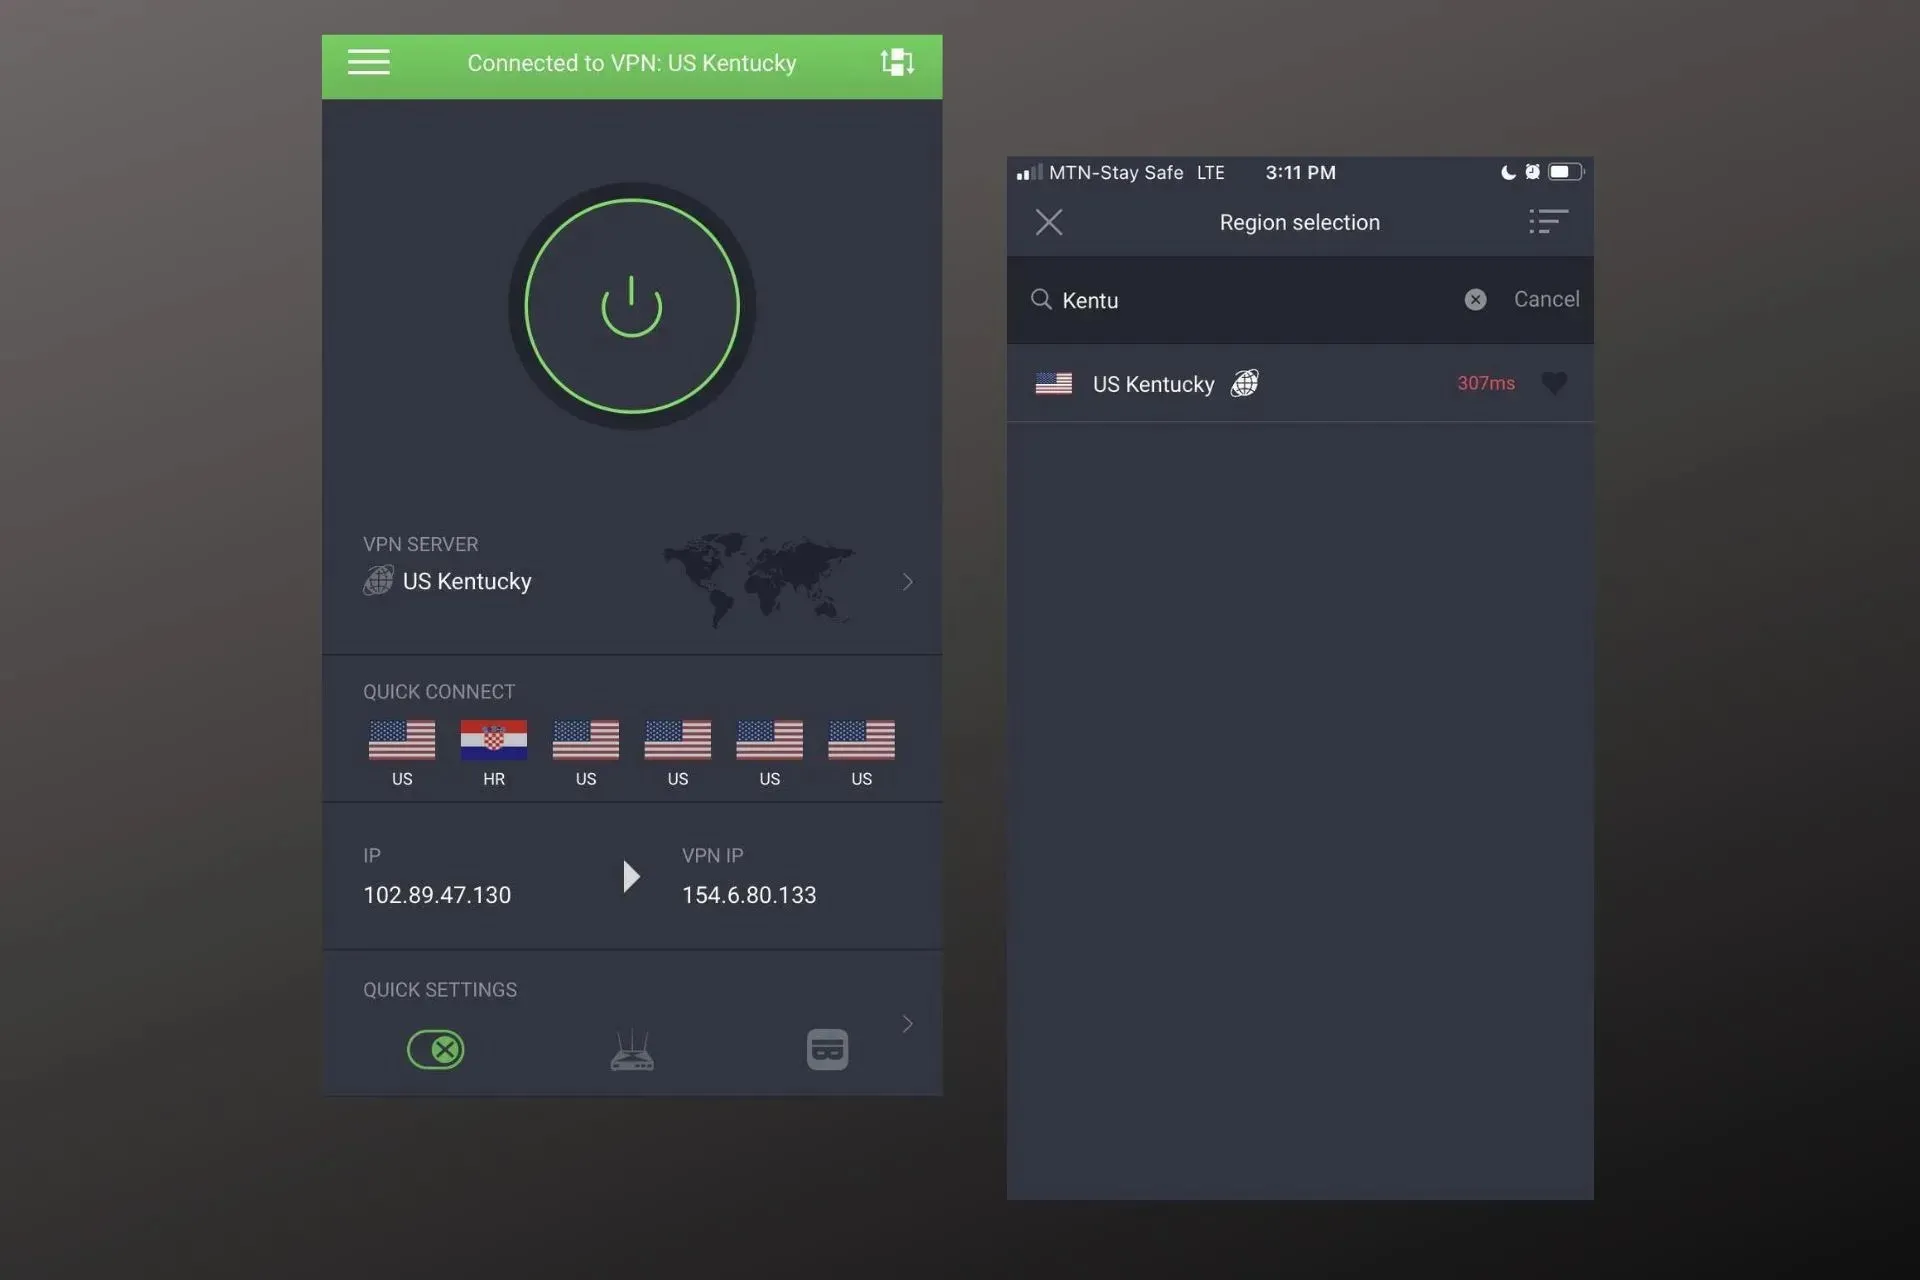Toggle the kill switch toggle in quick settings
1920x1280 pixels.
pyautogui.click(x=436, y=1047)
